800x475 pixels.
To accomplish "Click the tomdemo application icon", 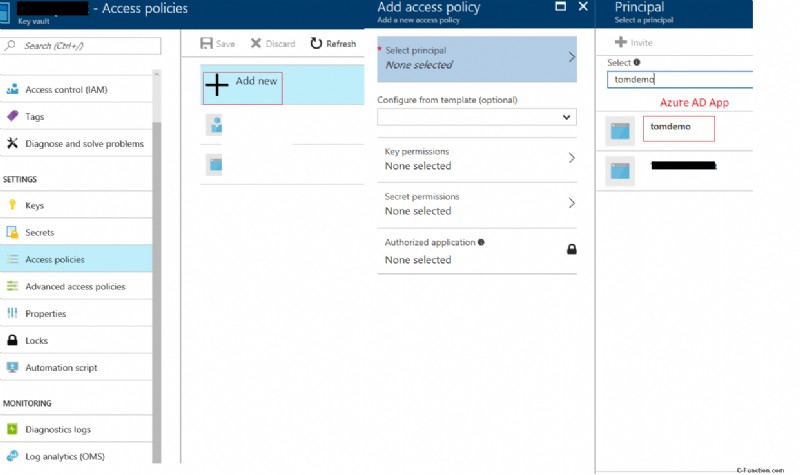I will click(x=621, y=130).
